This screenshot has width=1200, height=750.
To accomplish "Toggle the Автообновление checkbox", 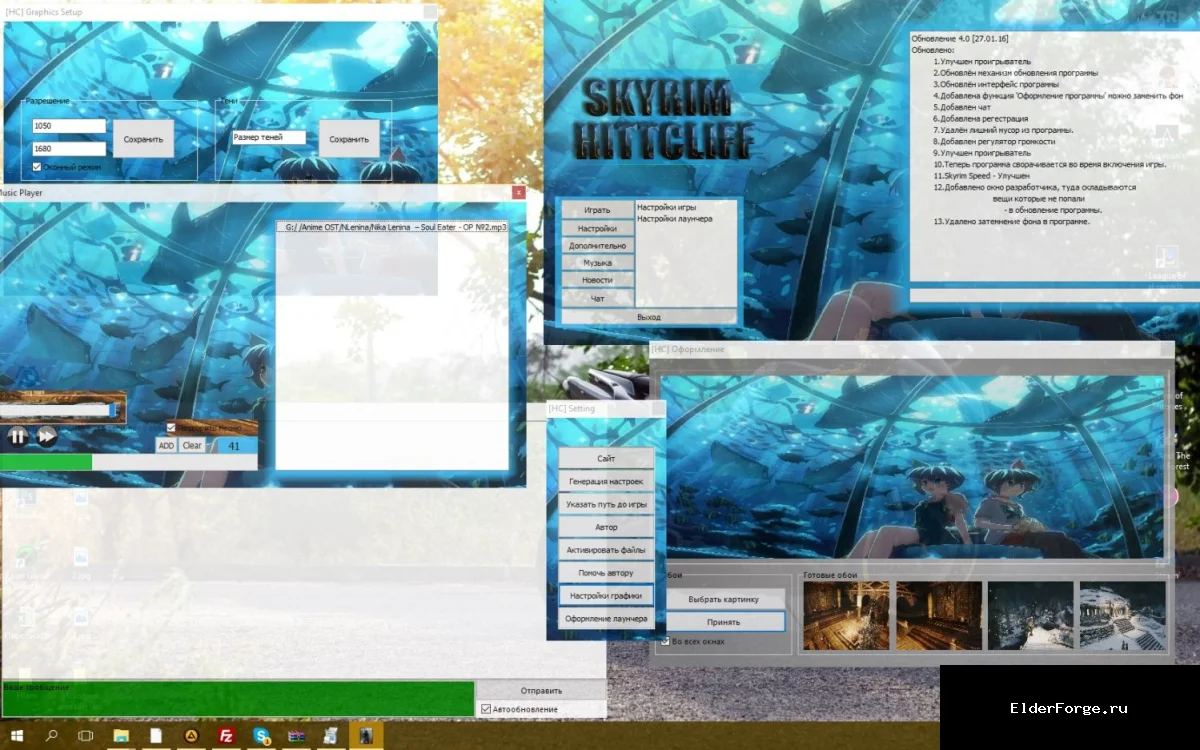I will pos(486,709).
